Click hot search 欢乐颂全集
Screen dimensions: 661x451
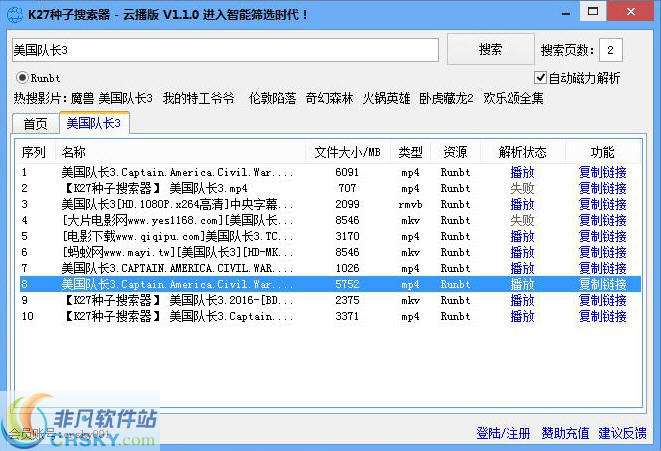click(x=513, y=98)
